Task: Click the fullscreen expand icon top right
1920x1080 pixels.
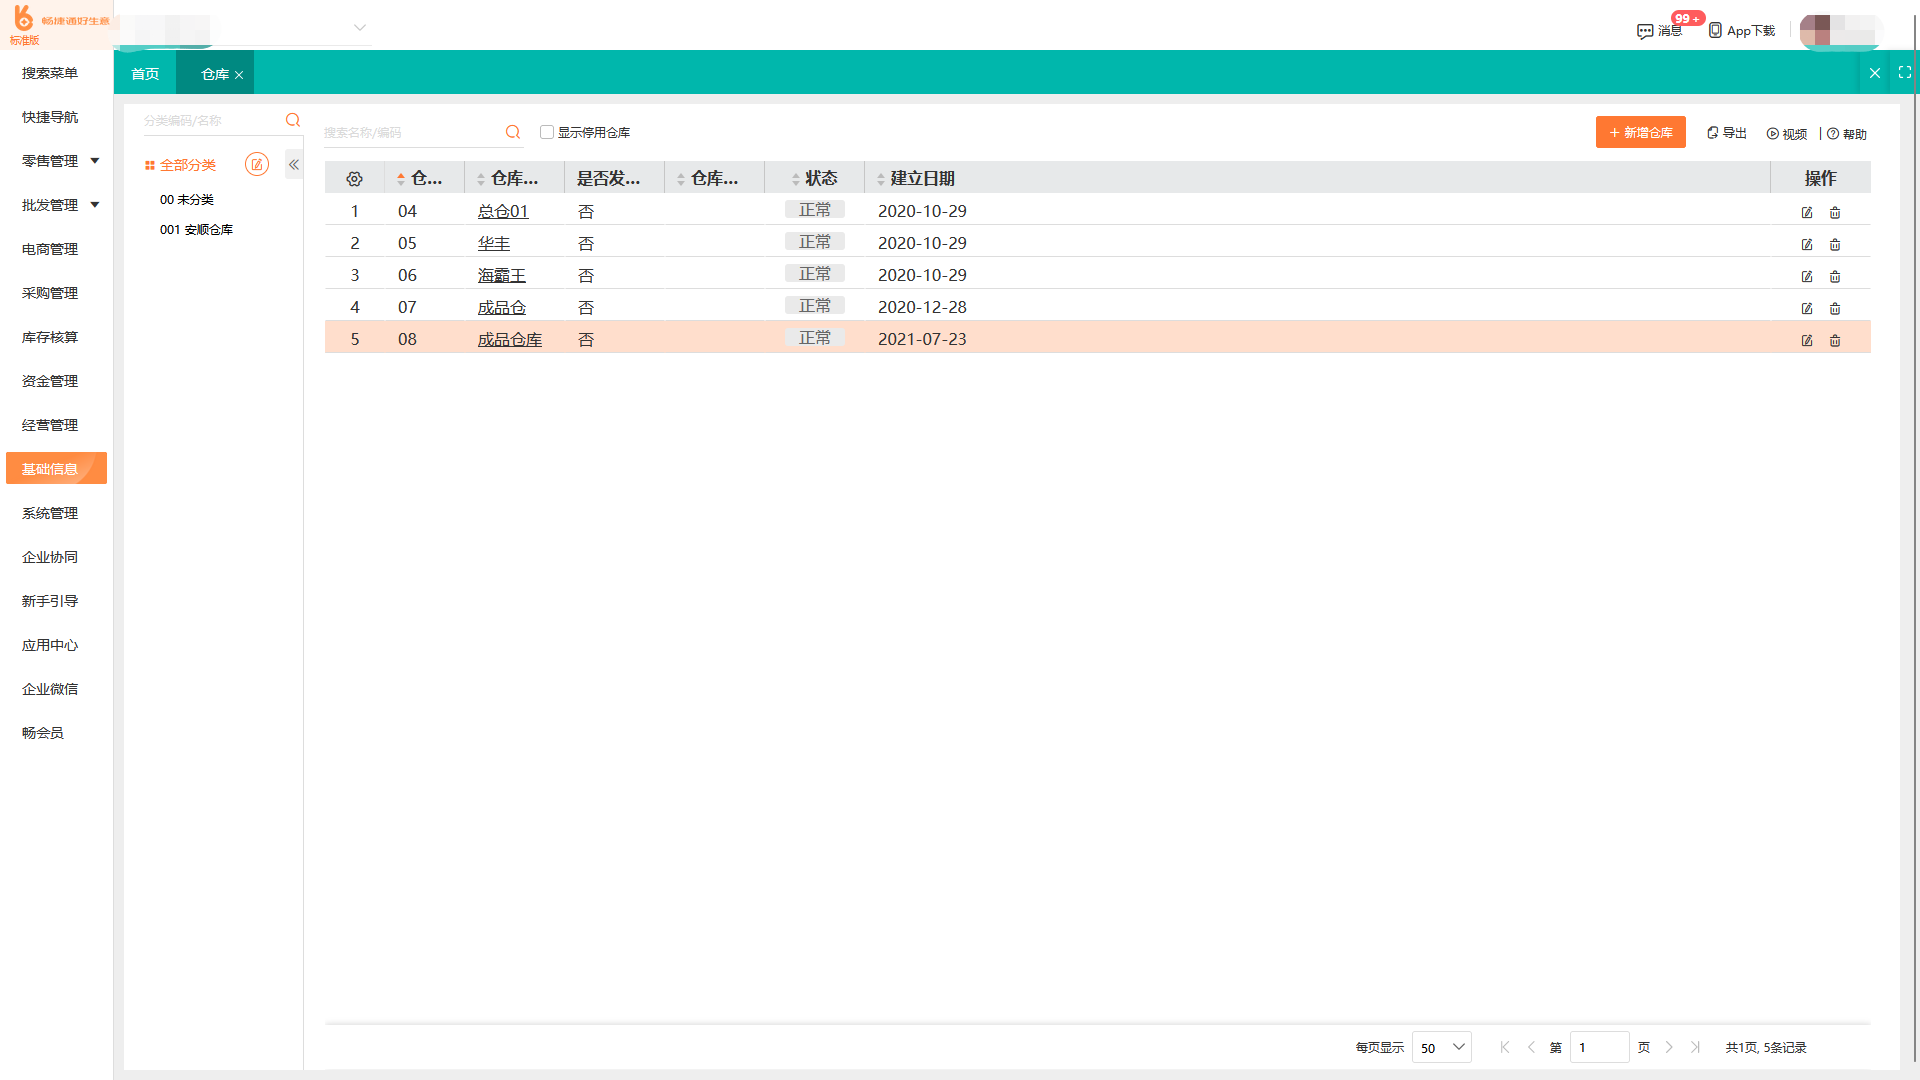Action: click(x=1904, y=73)
